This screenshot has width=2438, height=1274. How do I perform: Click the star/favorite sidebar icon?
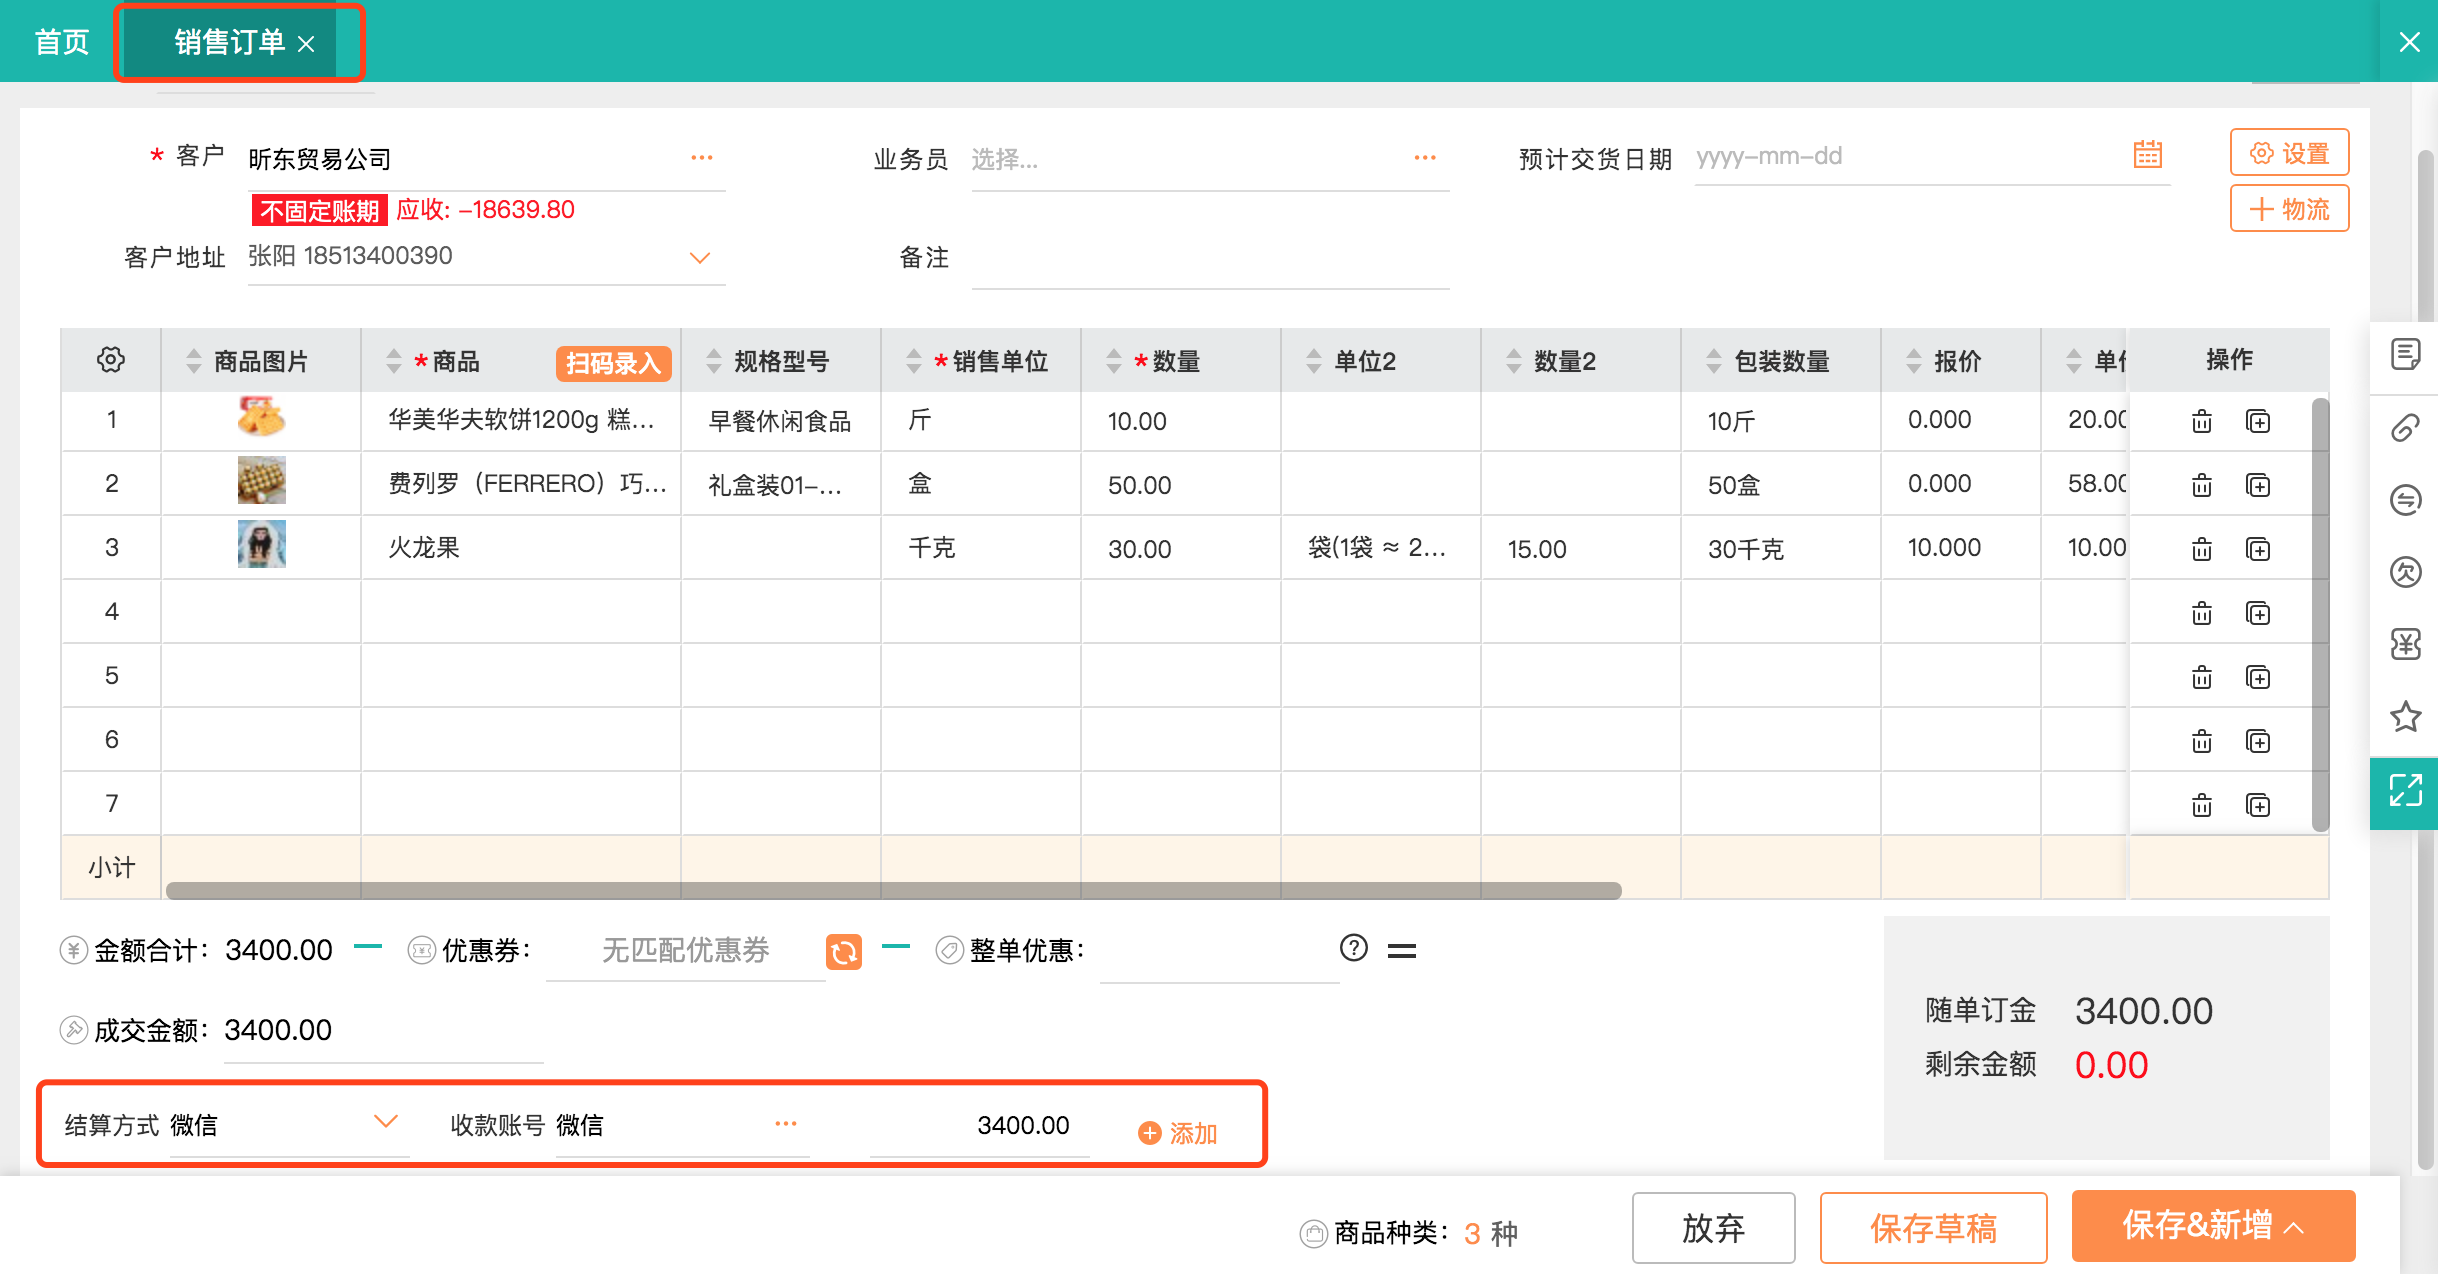[2404, 719]
